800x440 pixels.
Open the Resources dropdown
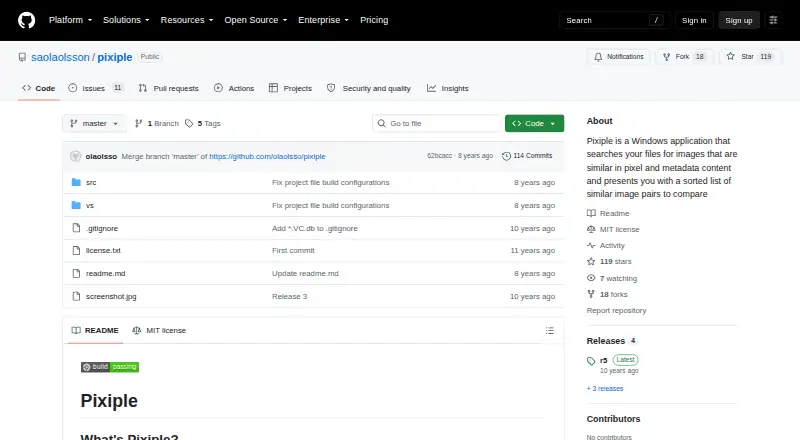187,20
